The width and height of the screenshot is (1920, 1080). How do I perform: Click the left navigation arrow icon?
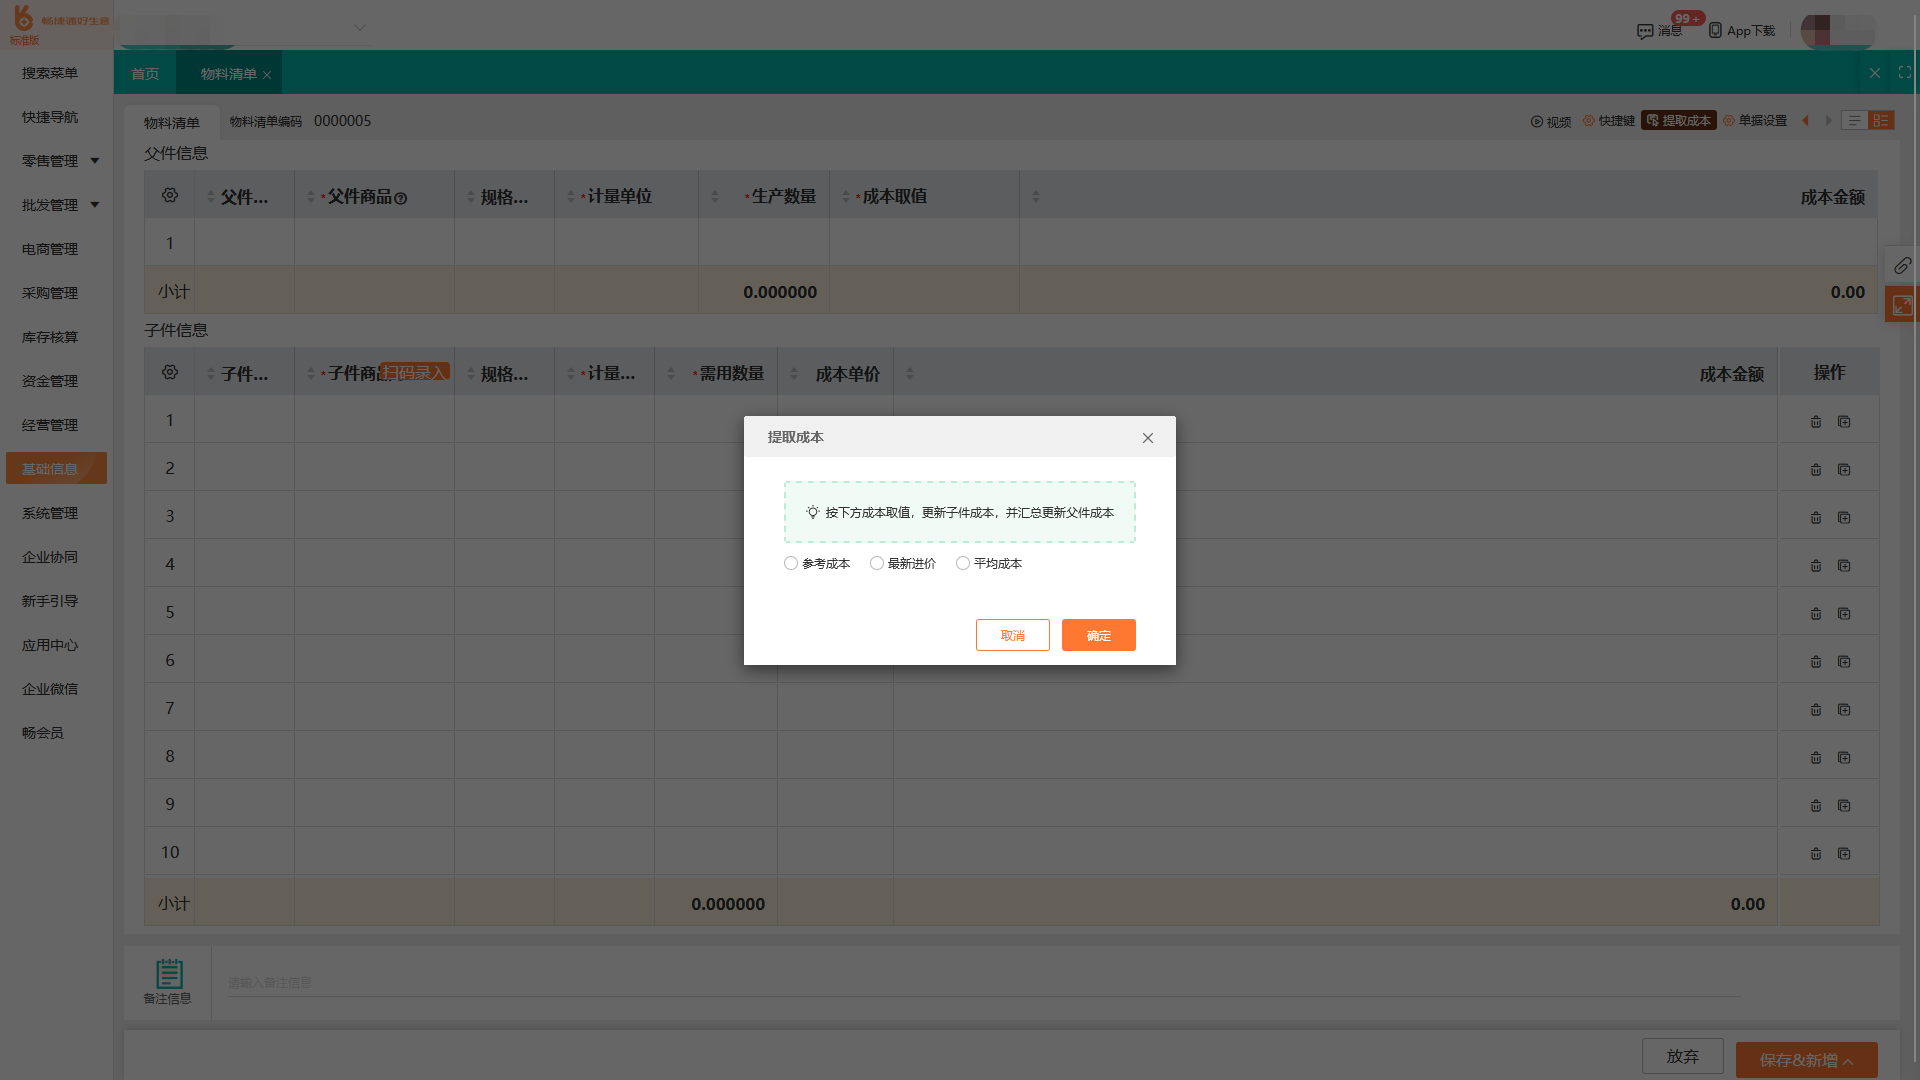coord(1805,121)
